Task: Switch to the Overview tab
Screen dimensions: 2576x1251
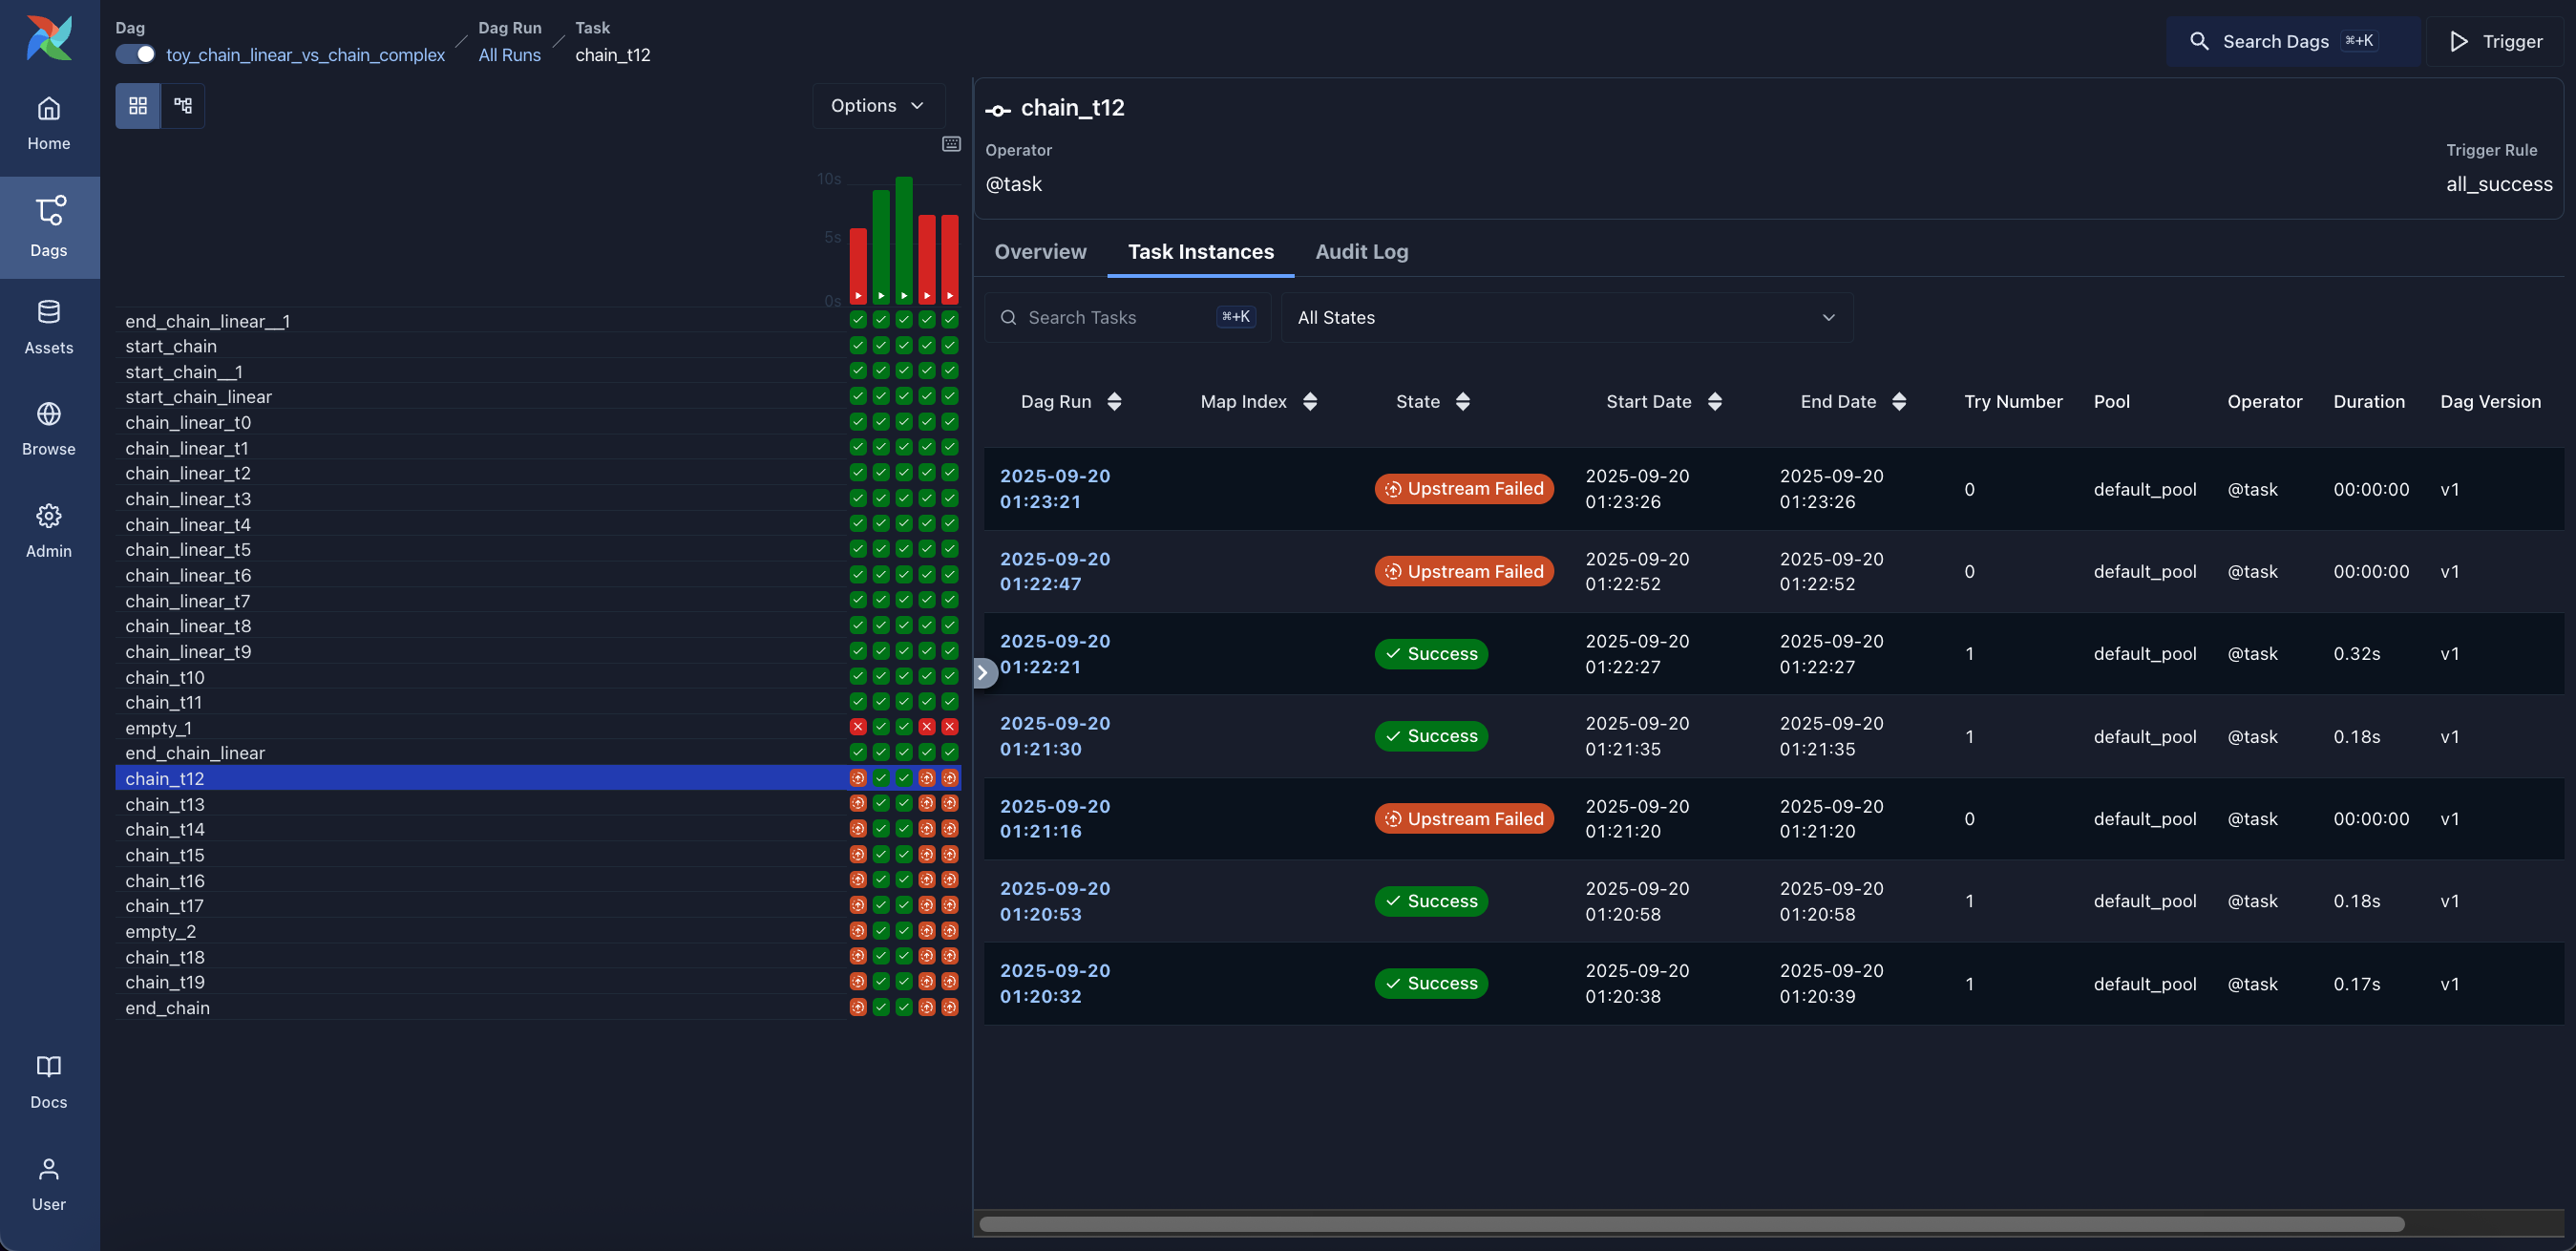Action: 1040,252
